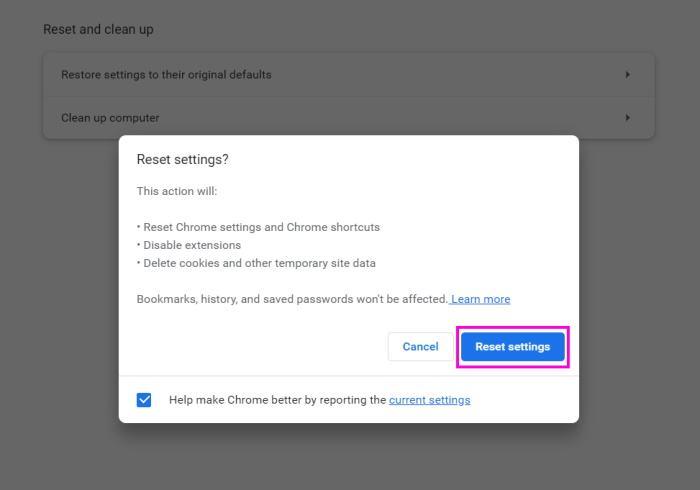Select Restore settings to their original defaults
Viewport: 700px width, 490px height.
pyautogui.click(x=166, y=75)
